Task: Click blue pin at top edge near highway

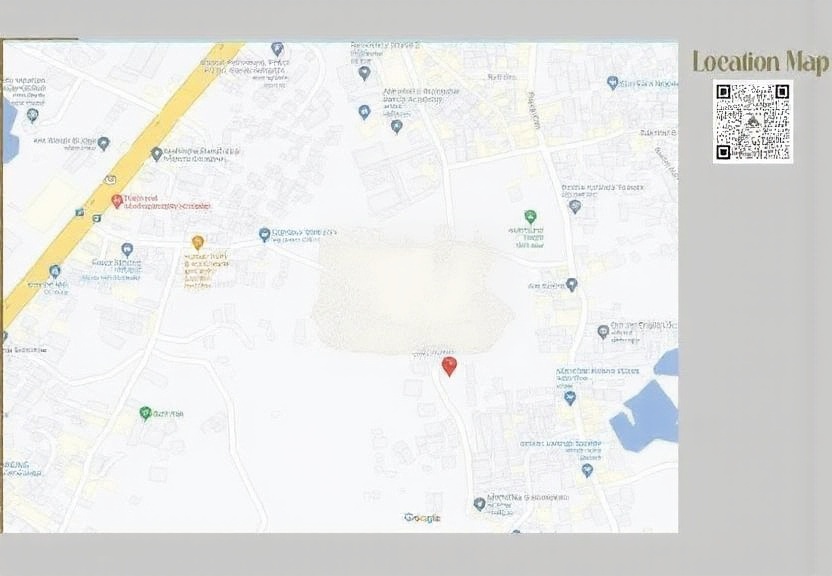Action: pos(277,48)
